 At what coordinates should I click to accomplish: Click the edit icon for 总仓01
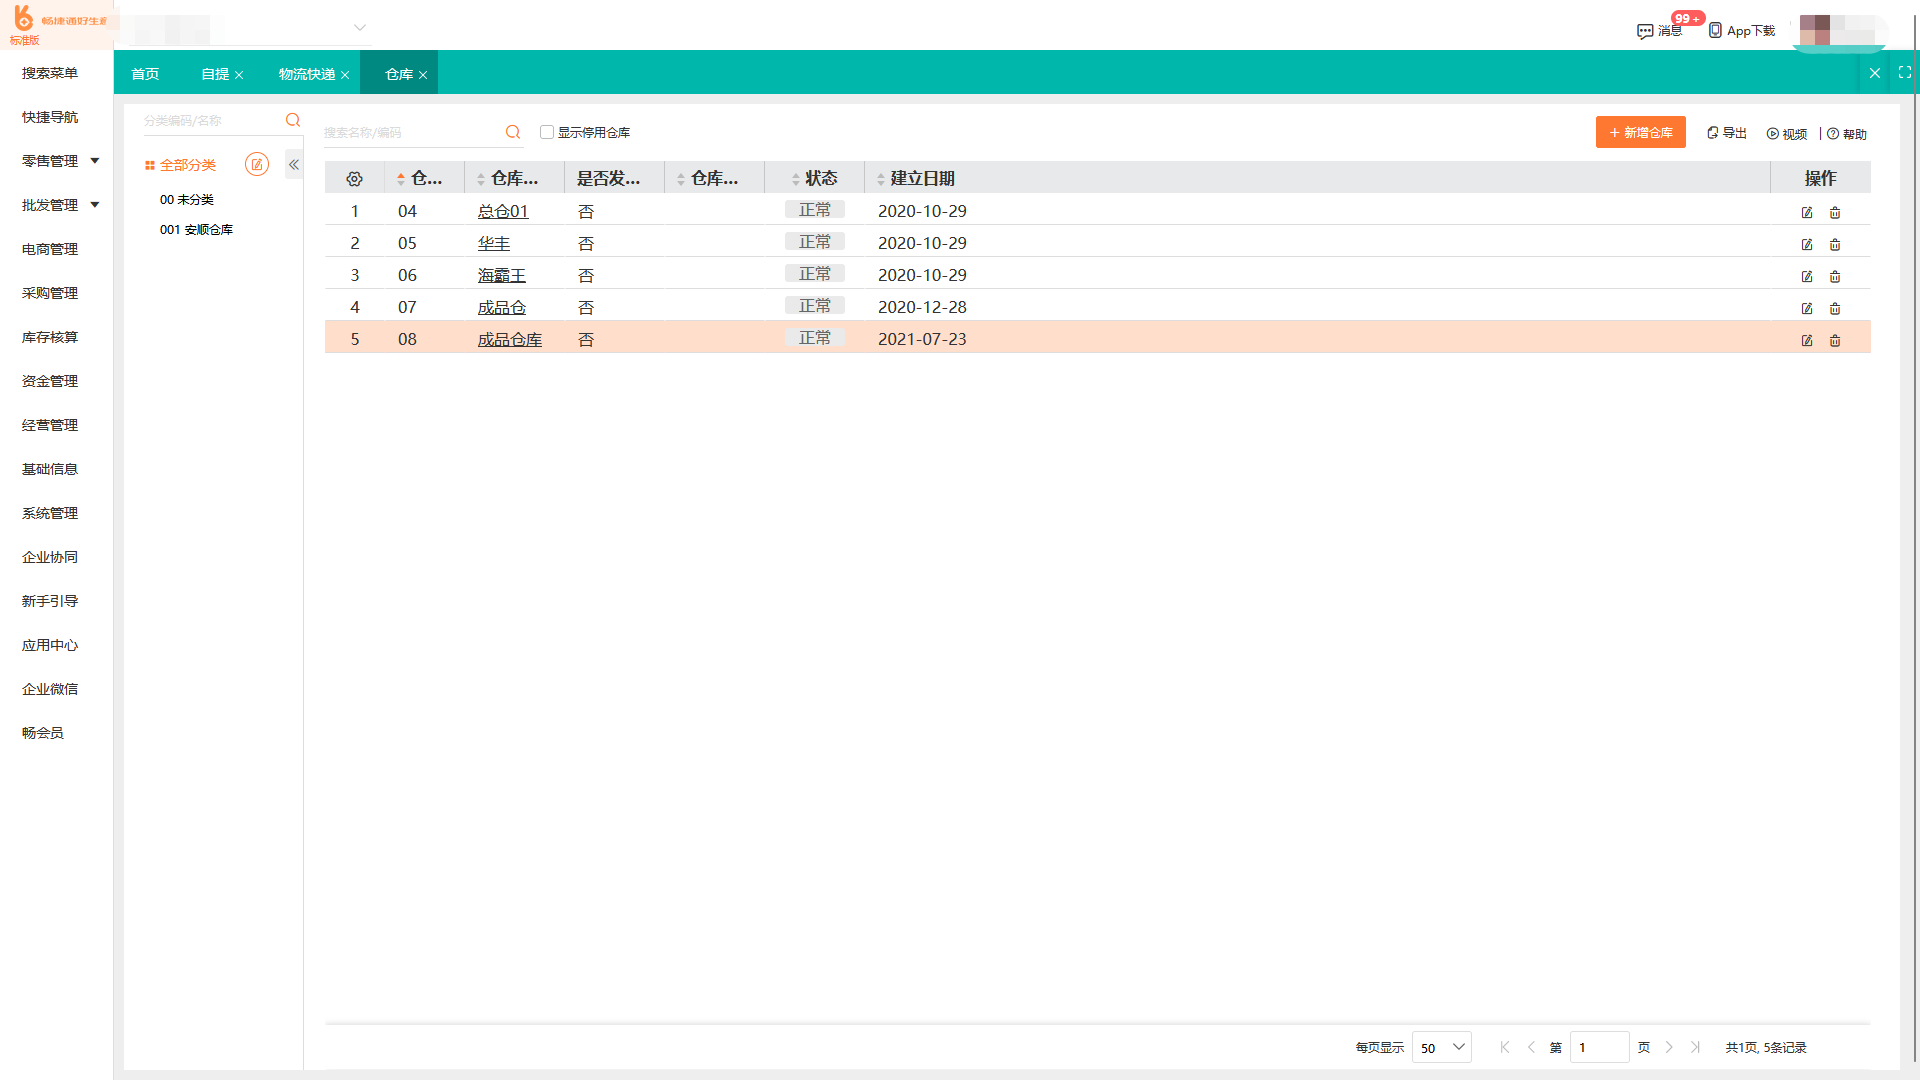(x=1807, y=211)
